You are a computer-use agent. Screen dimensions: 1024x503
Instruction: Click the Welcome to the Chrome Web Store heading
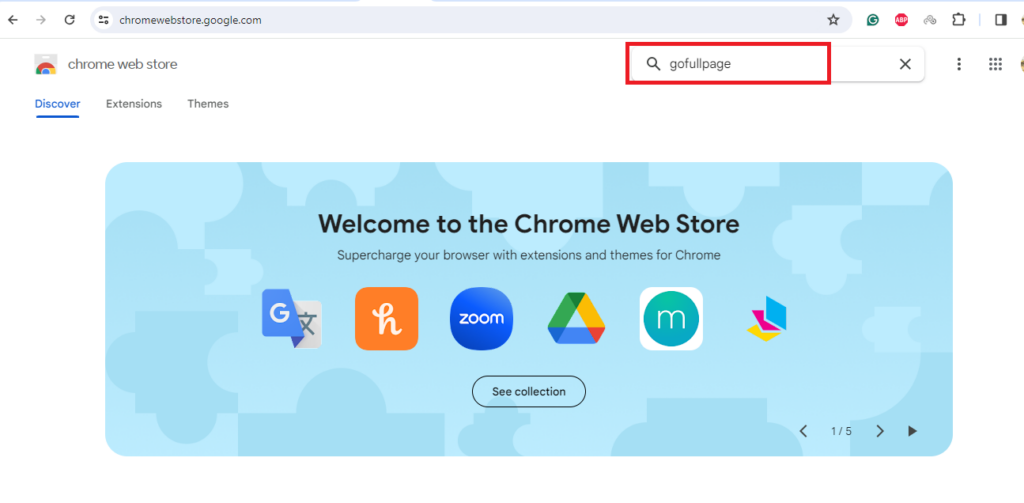(x=529, y=224)
